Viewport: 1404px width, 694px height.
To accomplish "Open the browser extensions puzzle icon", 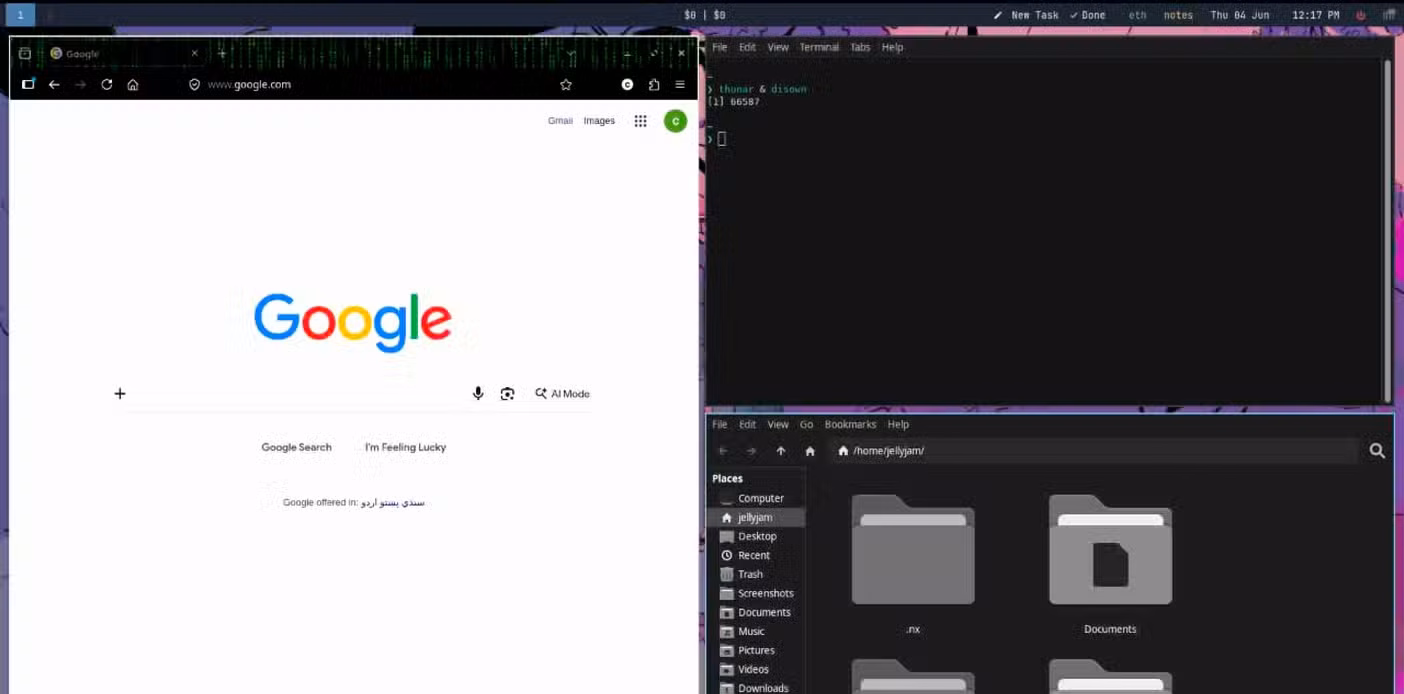I will tap(654, 85).
